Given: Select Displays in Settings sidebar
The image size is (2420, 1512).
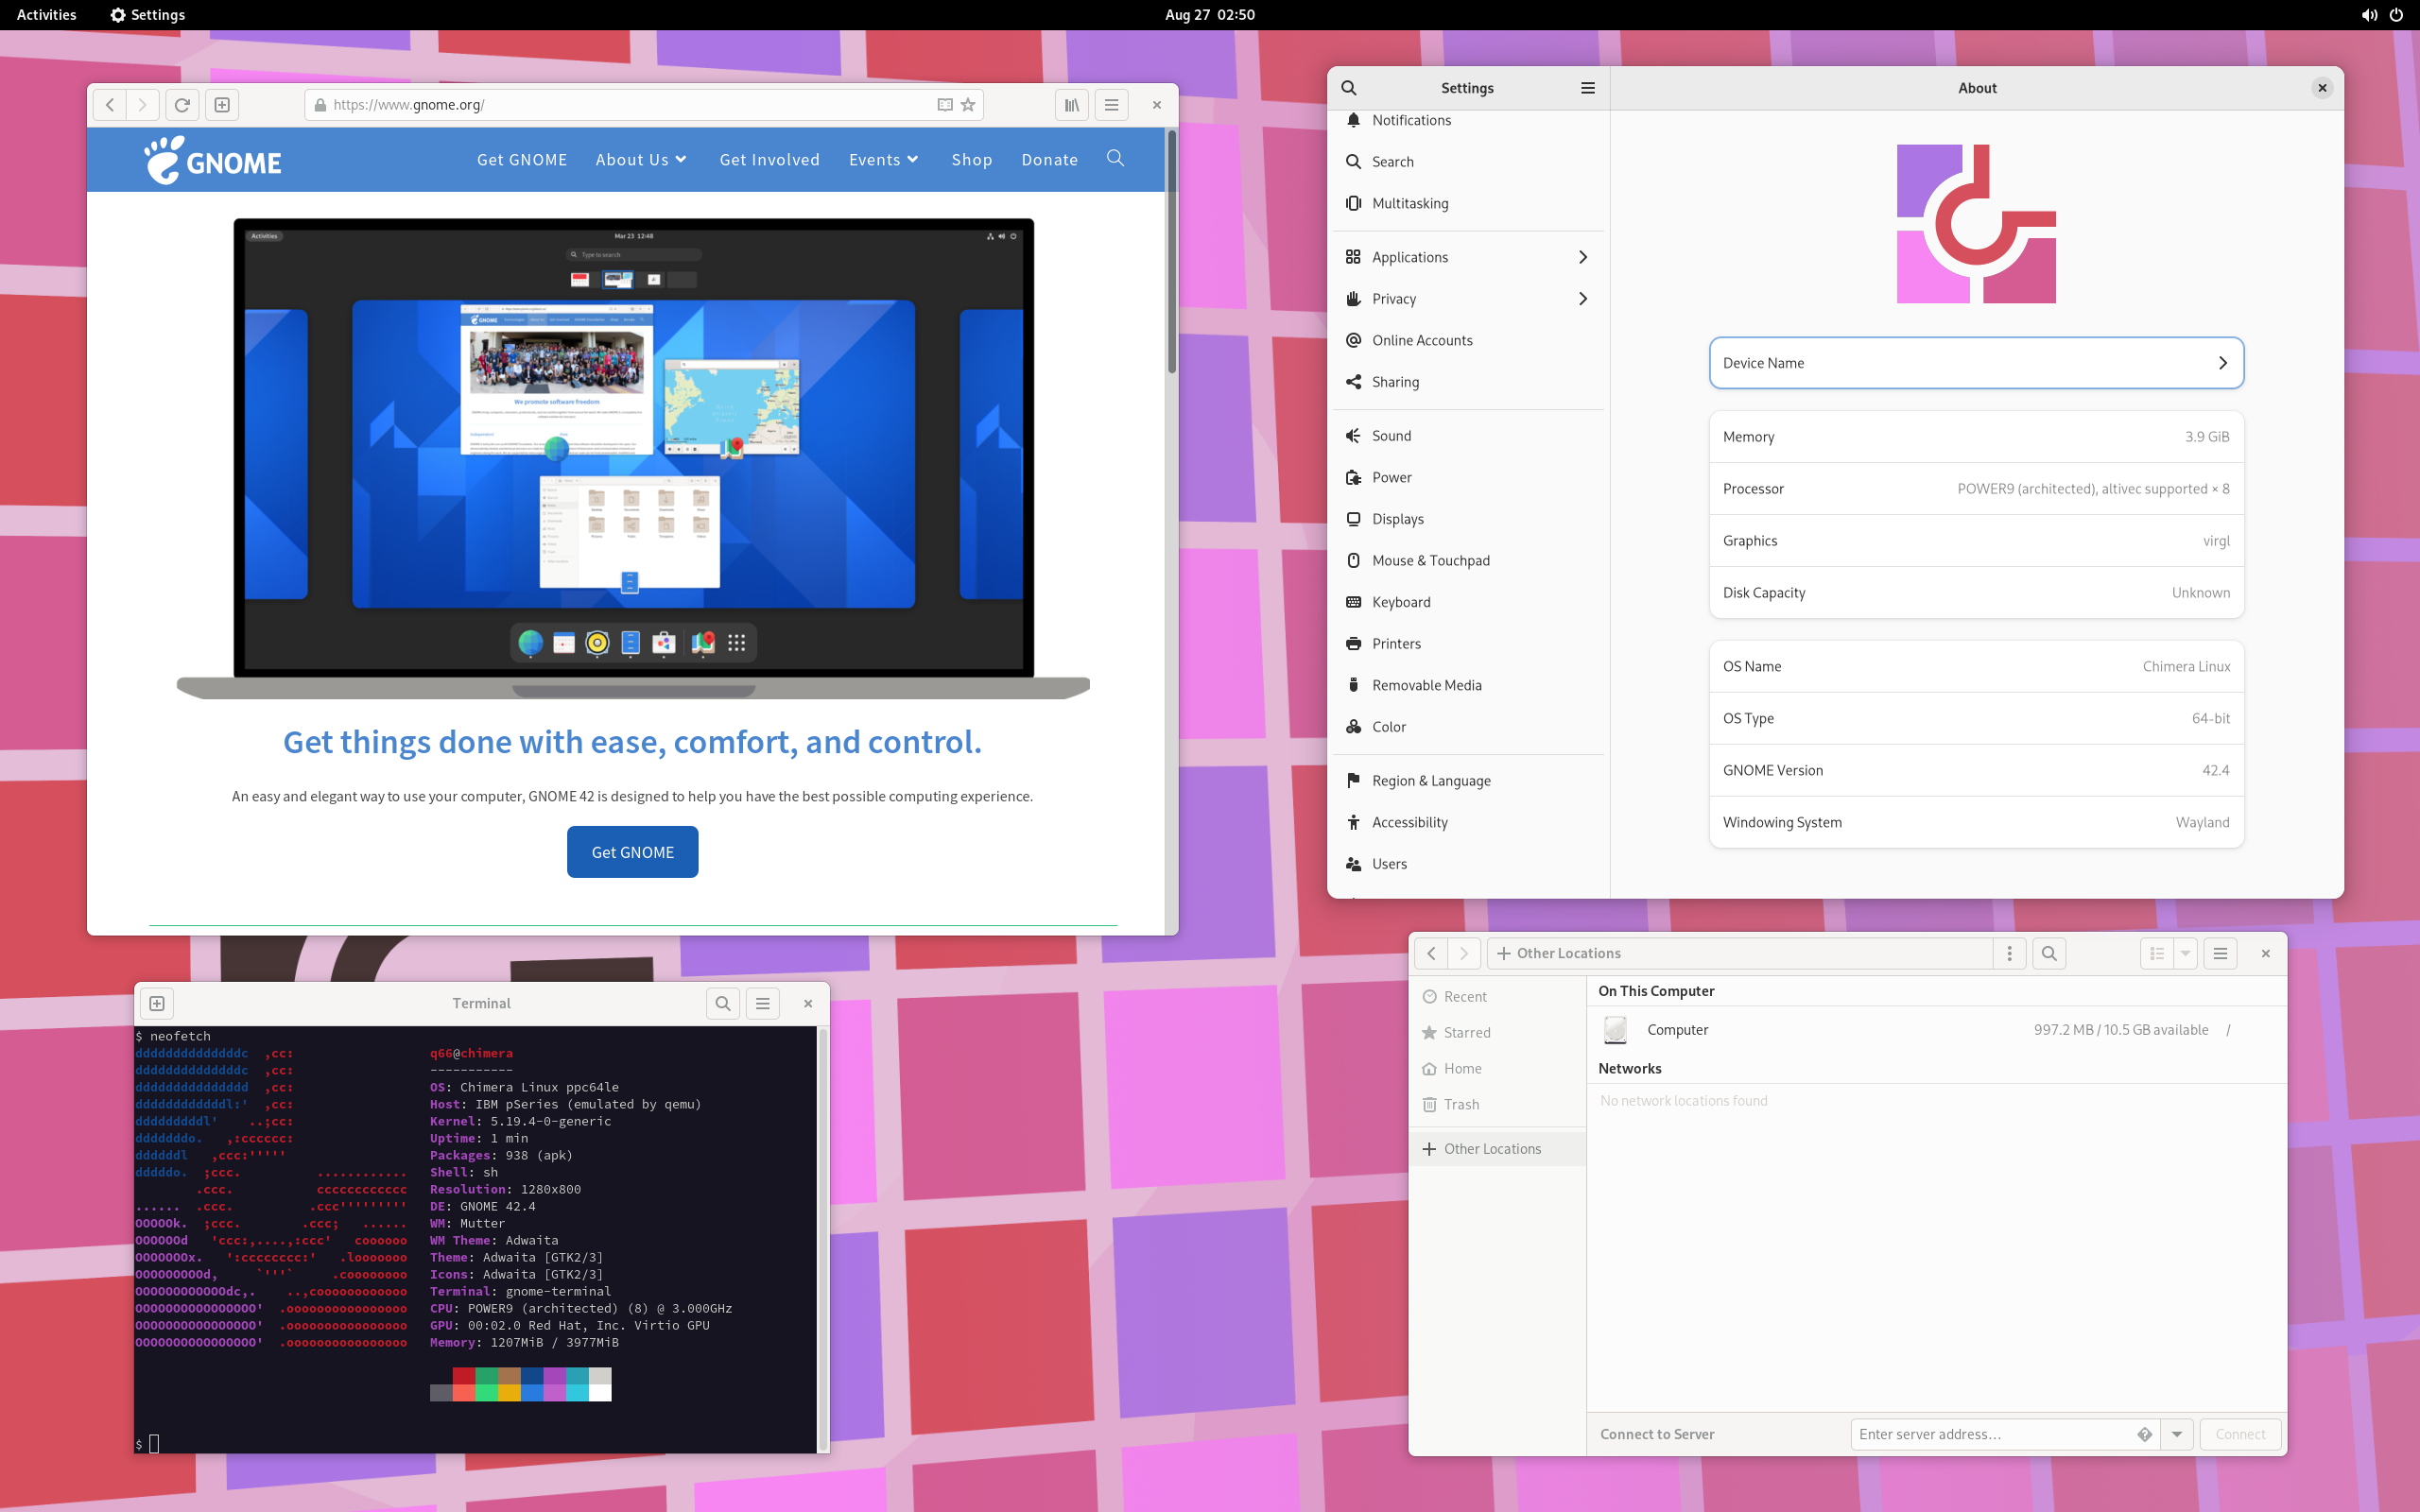Looking at the screenshot, I should tap(1397, 519).
